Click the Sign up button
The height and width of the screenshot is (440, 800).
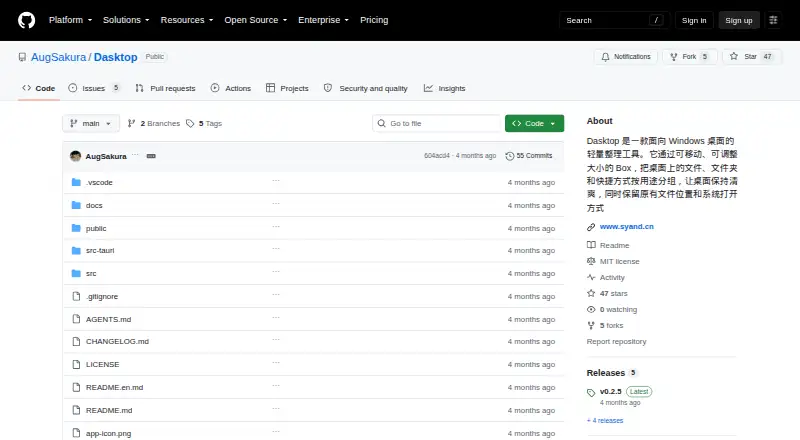click(x=739, y=20)
